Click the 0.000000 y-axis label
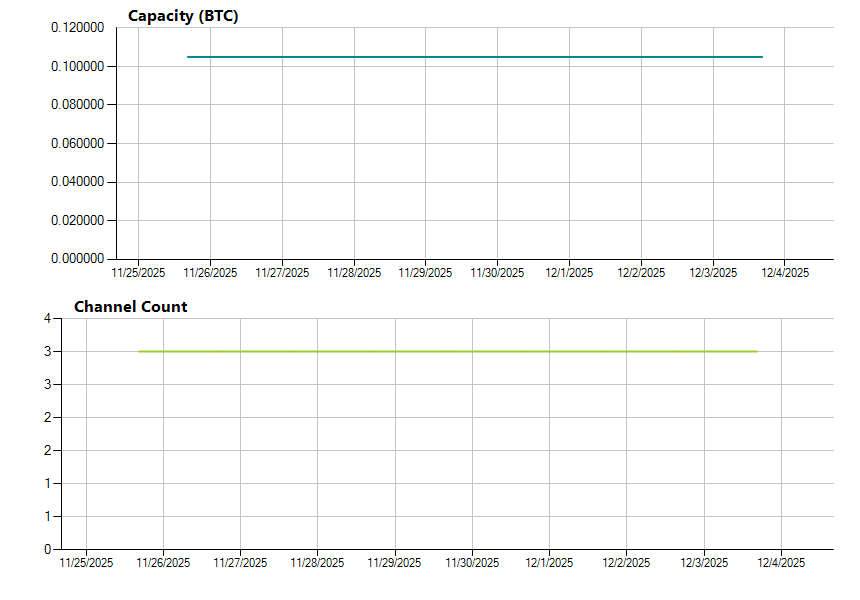The height and width of the screenshot is (600, 860). click(x=77, y=258)
